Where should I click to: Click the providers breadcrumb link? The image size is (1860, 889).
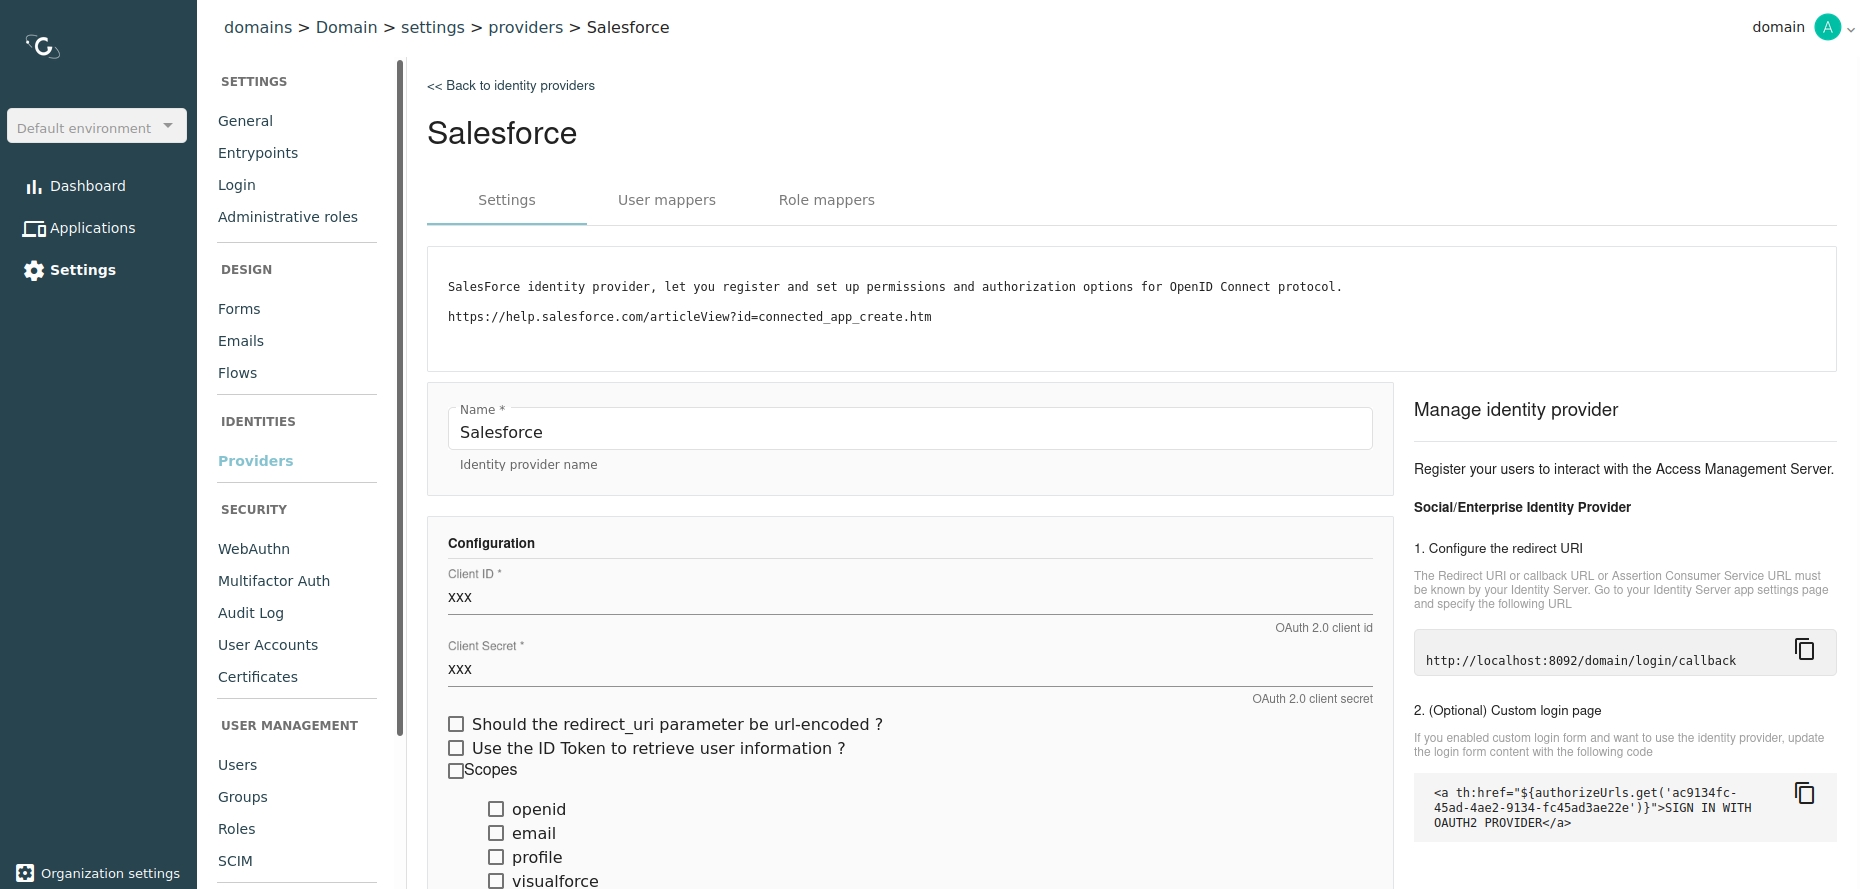point(525,28)
